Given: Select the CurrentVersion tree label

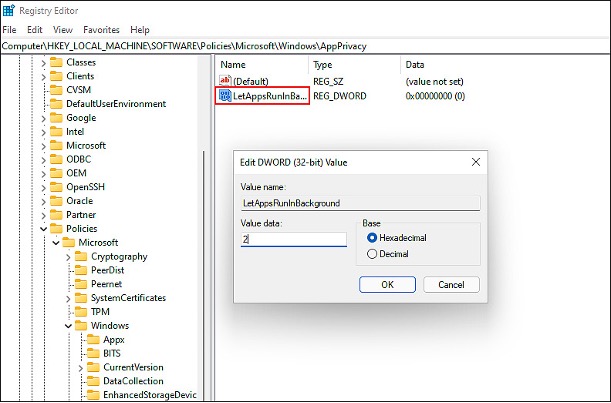Looking at the screenshot, I should (133, 368).
